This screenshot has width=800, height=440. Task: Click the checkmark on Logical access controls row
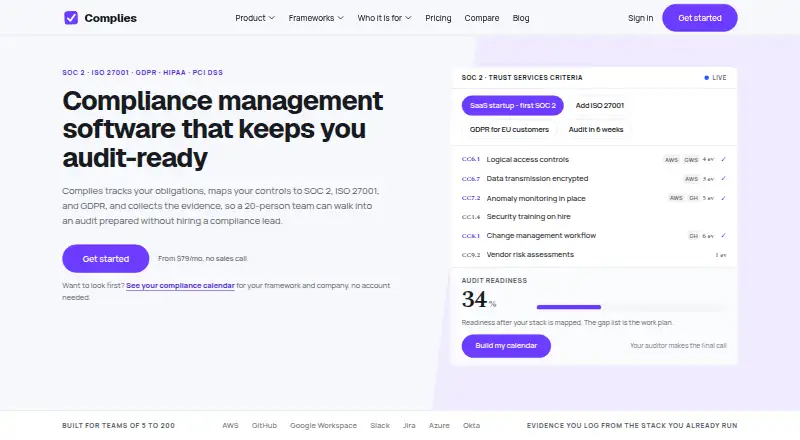tap(723, 159)
